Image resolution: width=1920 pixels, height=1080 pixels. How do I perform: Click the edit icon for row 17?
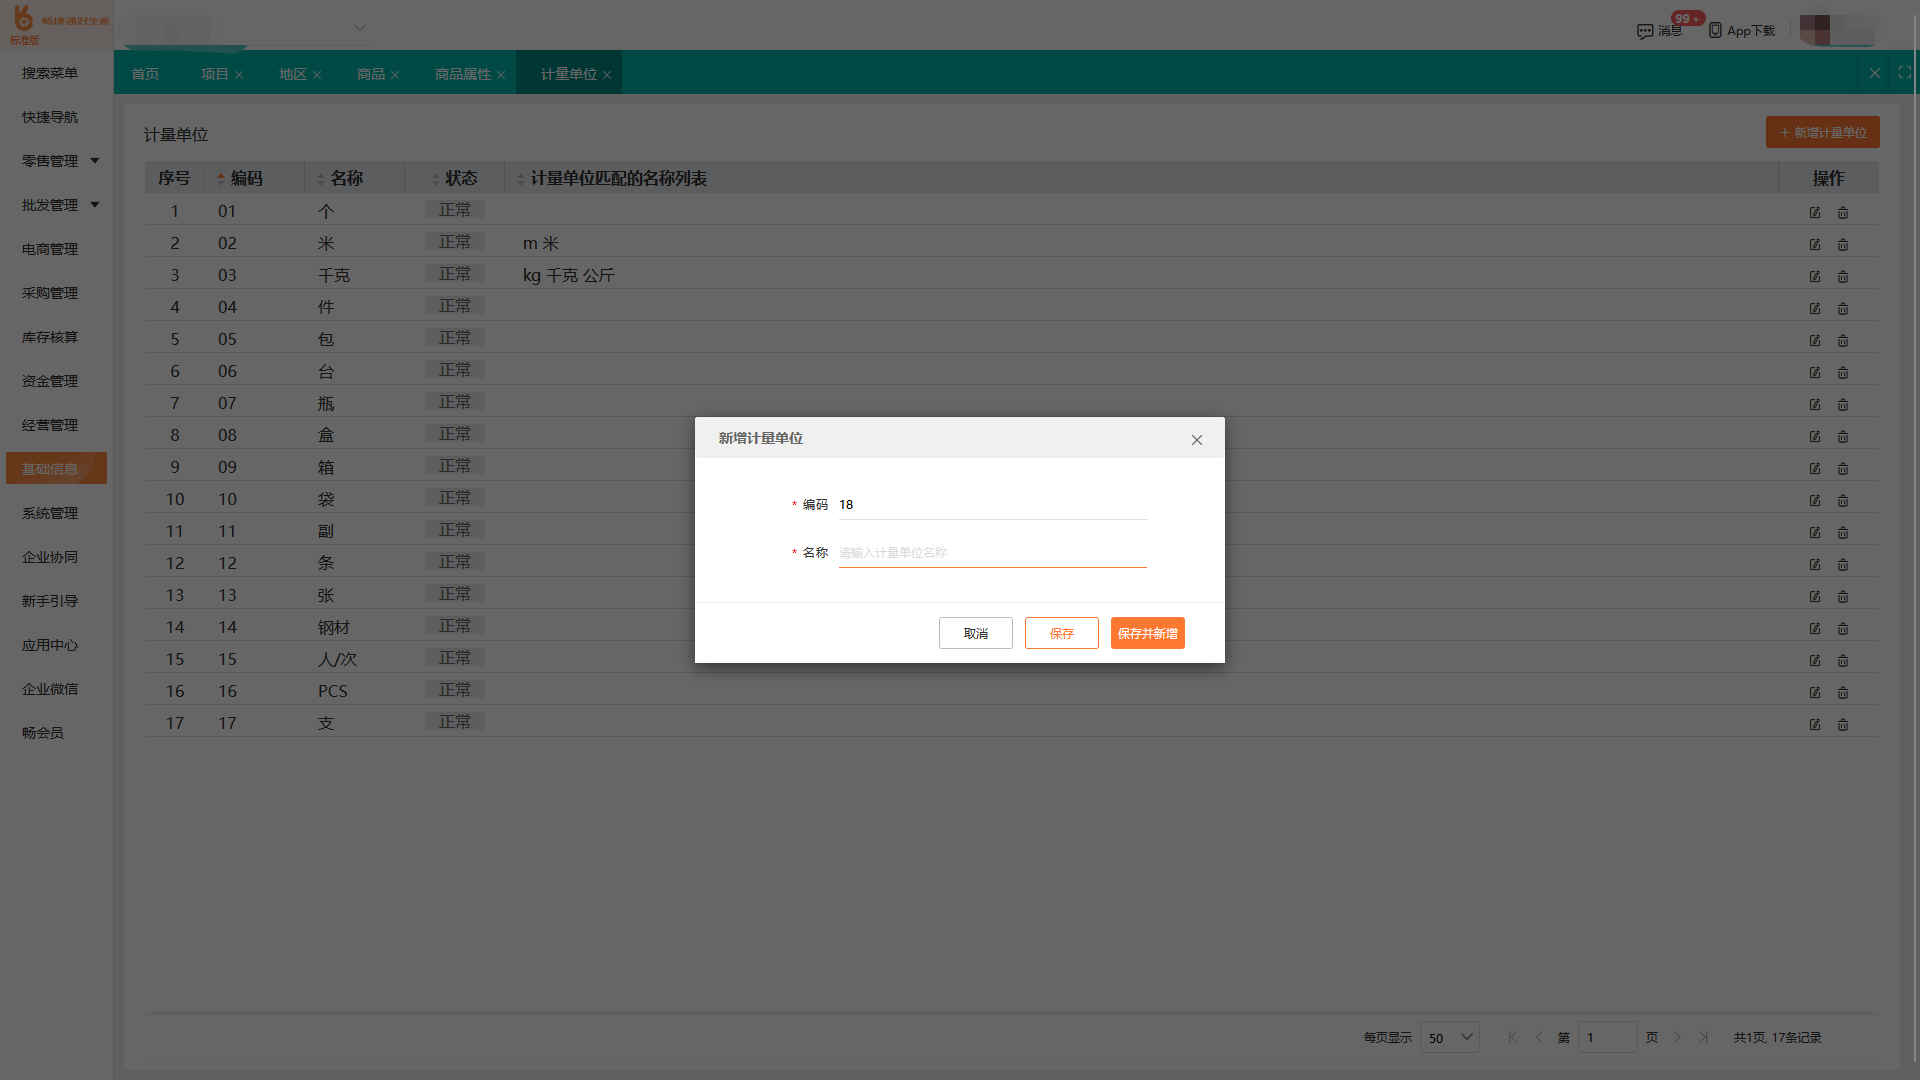1815,724
